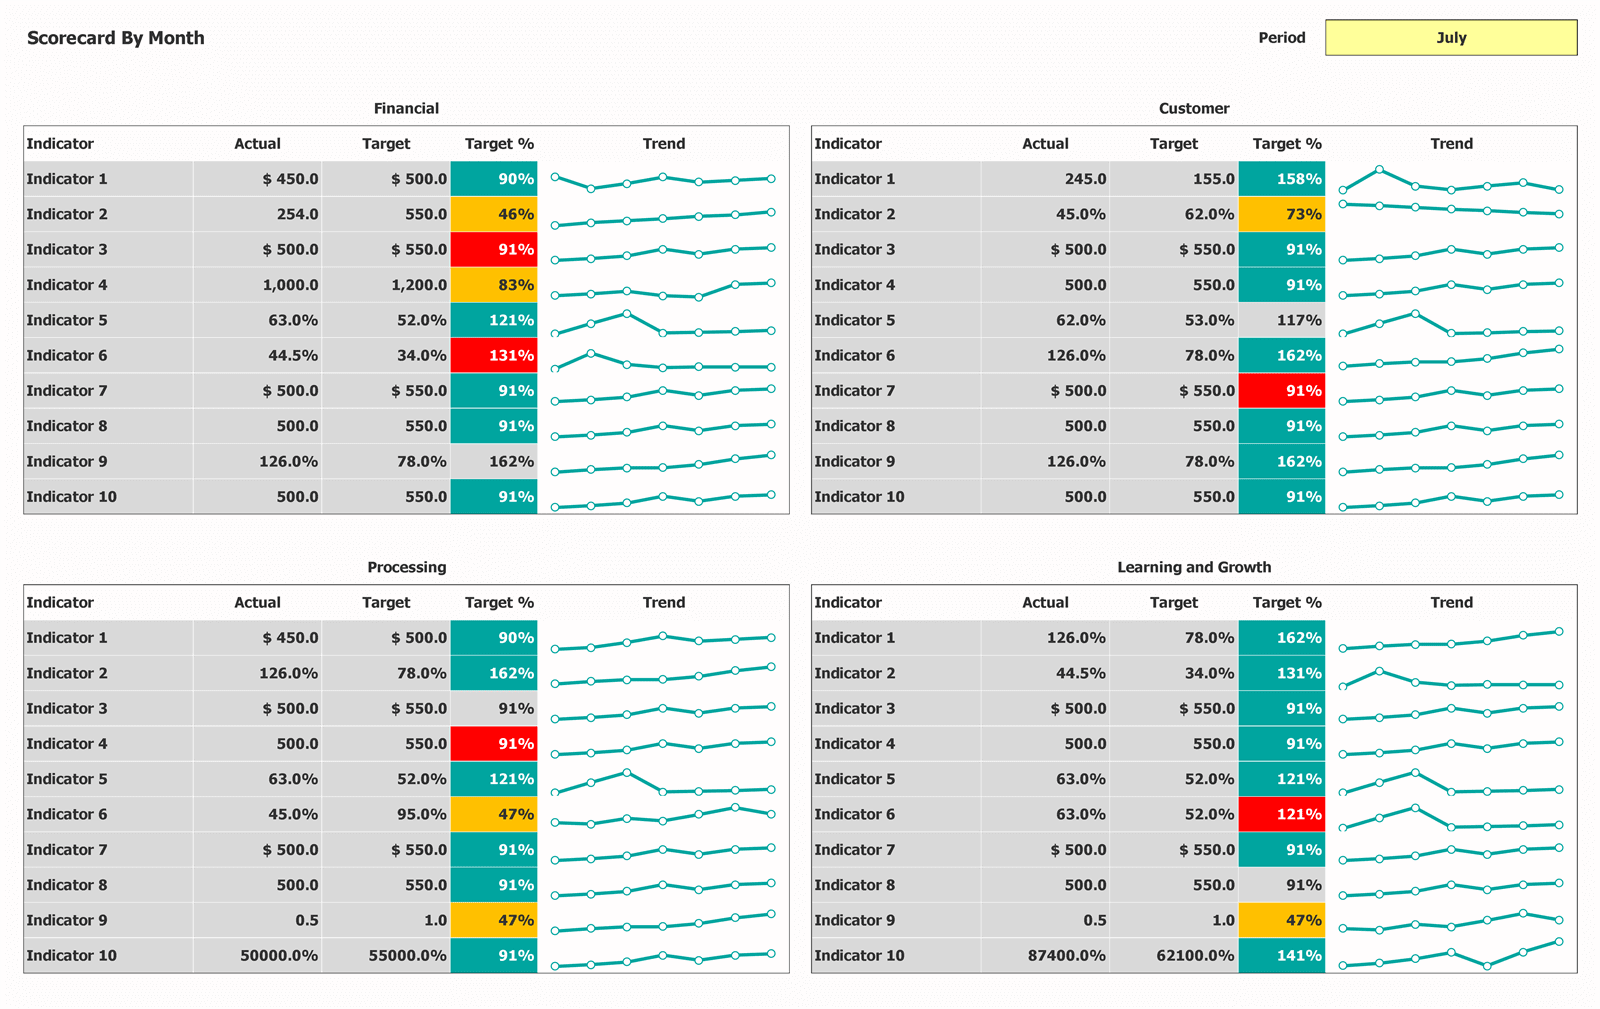Click the Scorecard By Month title
Image resolution: width=1600 pixels, height=1009 pixels.
(116, 38)
